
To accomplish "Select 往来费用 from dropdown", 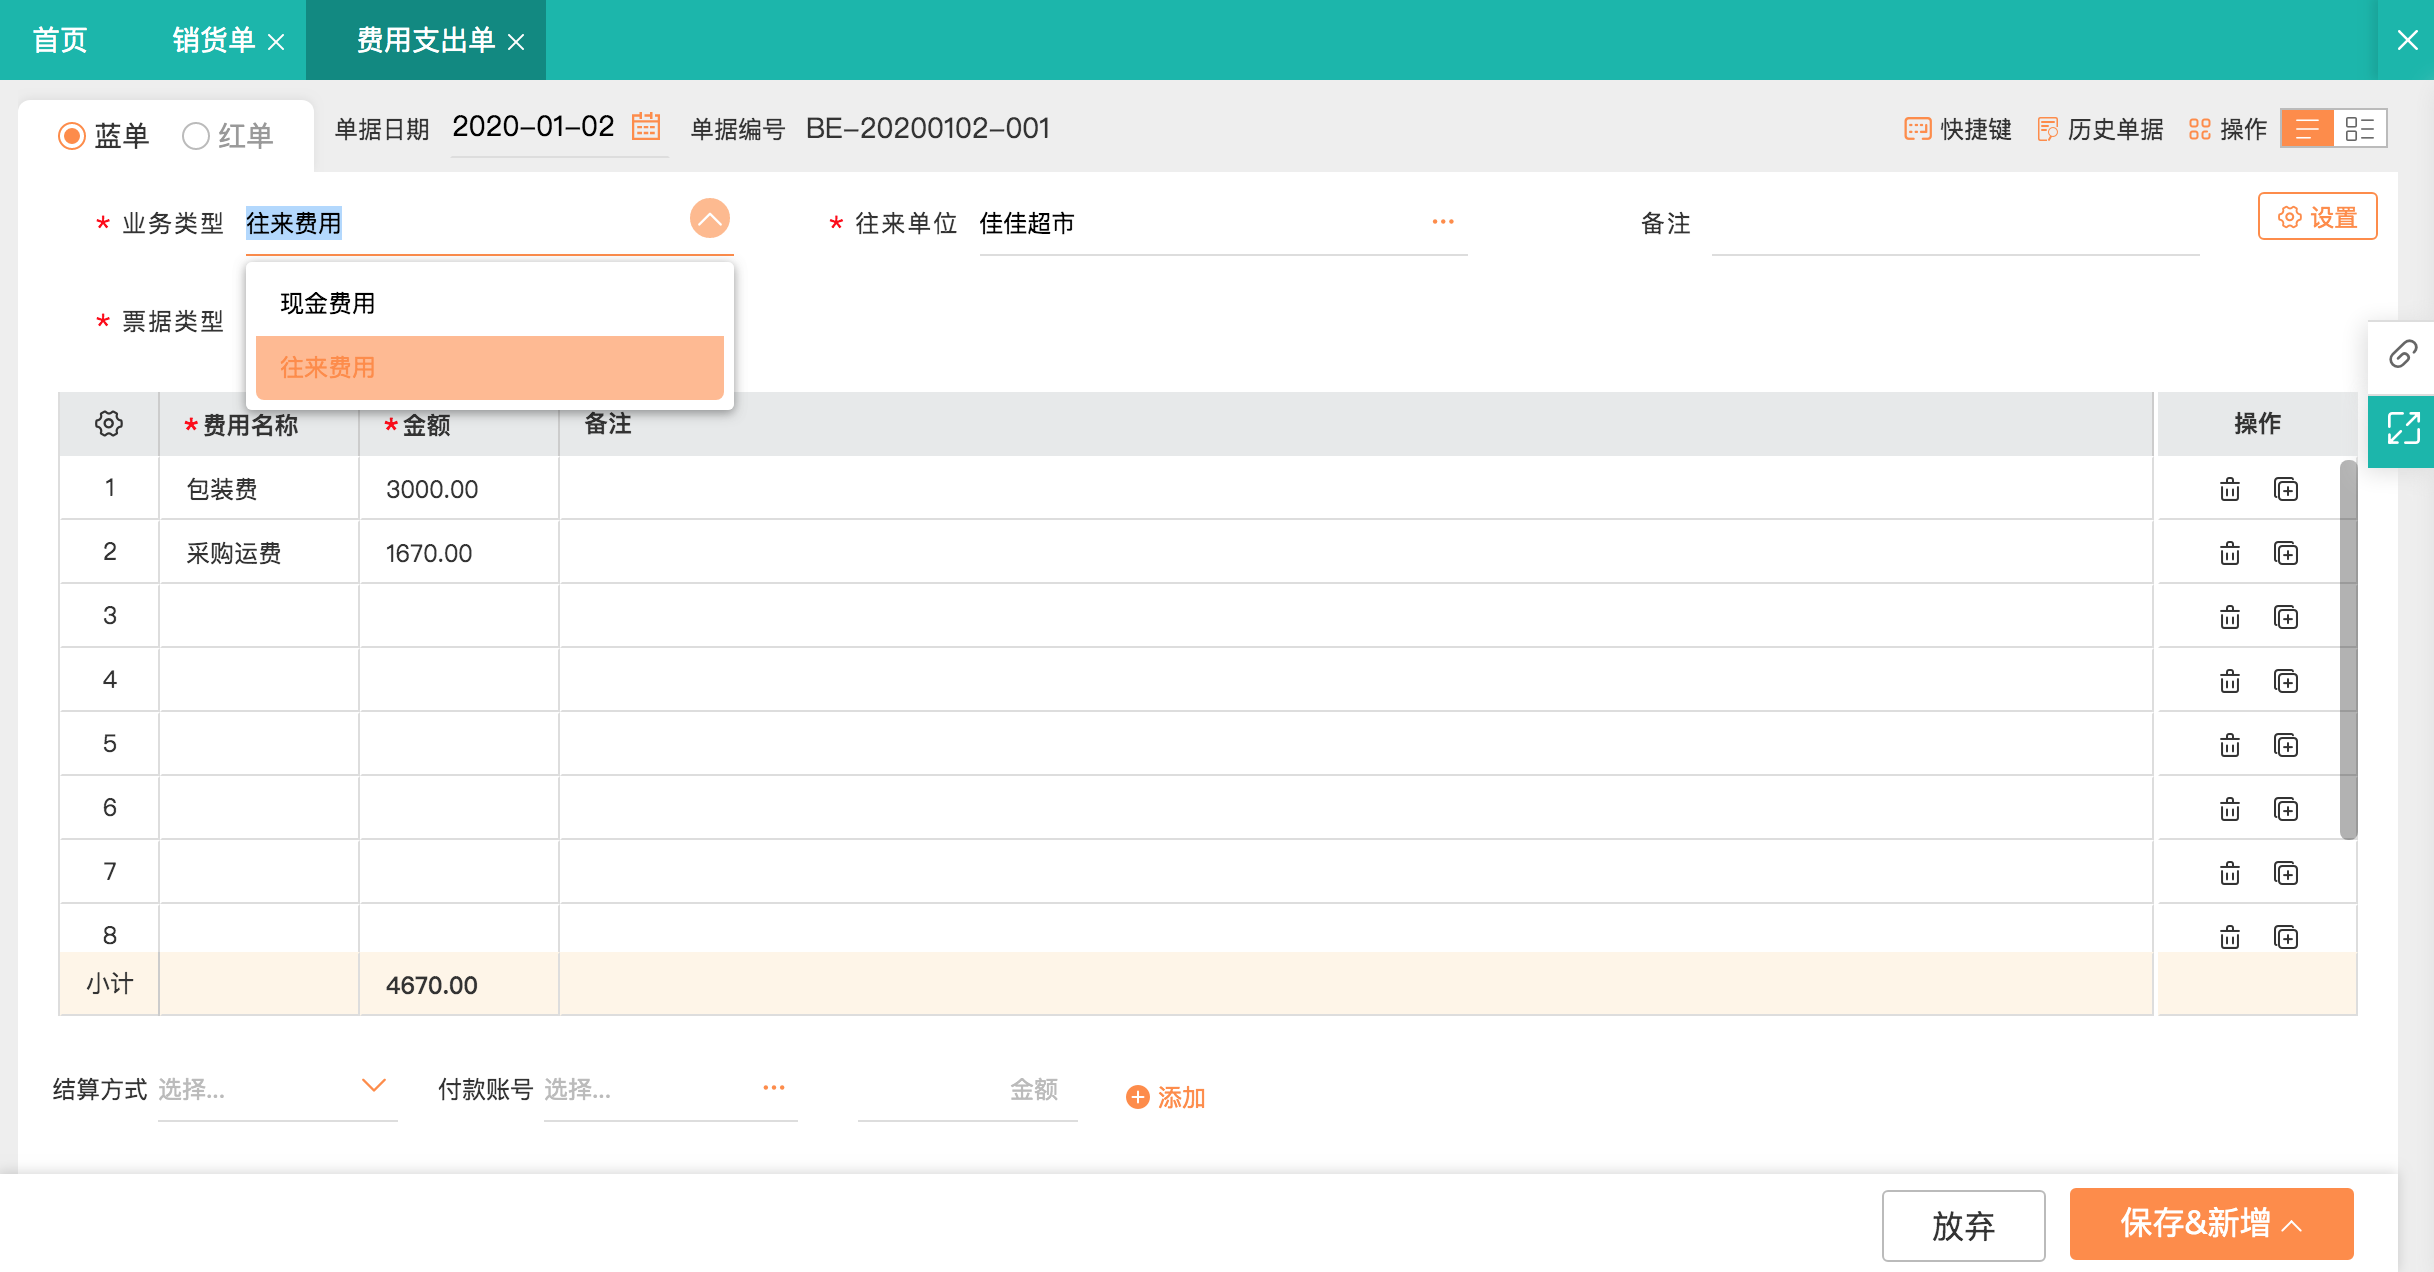I will (x=488, y=367).
